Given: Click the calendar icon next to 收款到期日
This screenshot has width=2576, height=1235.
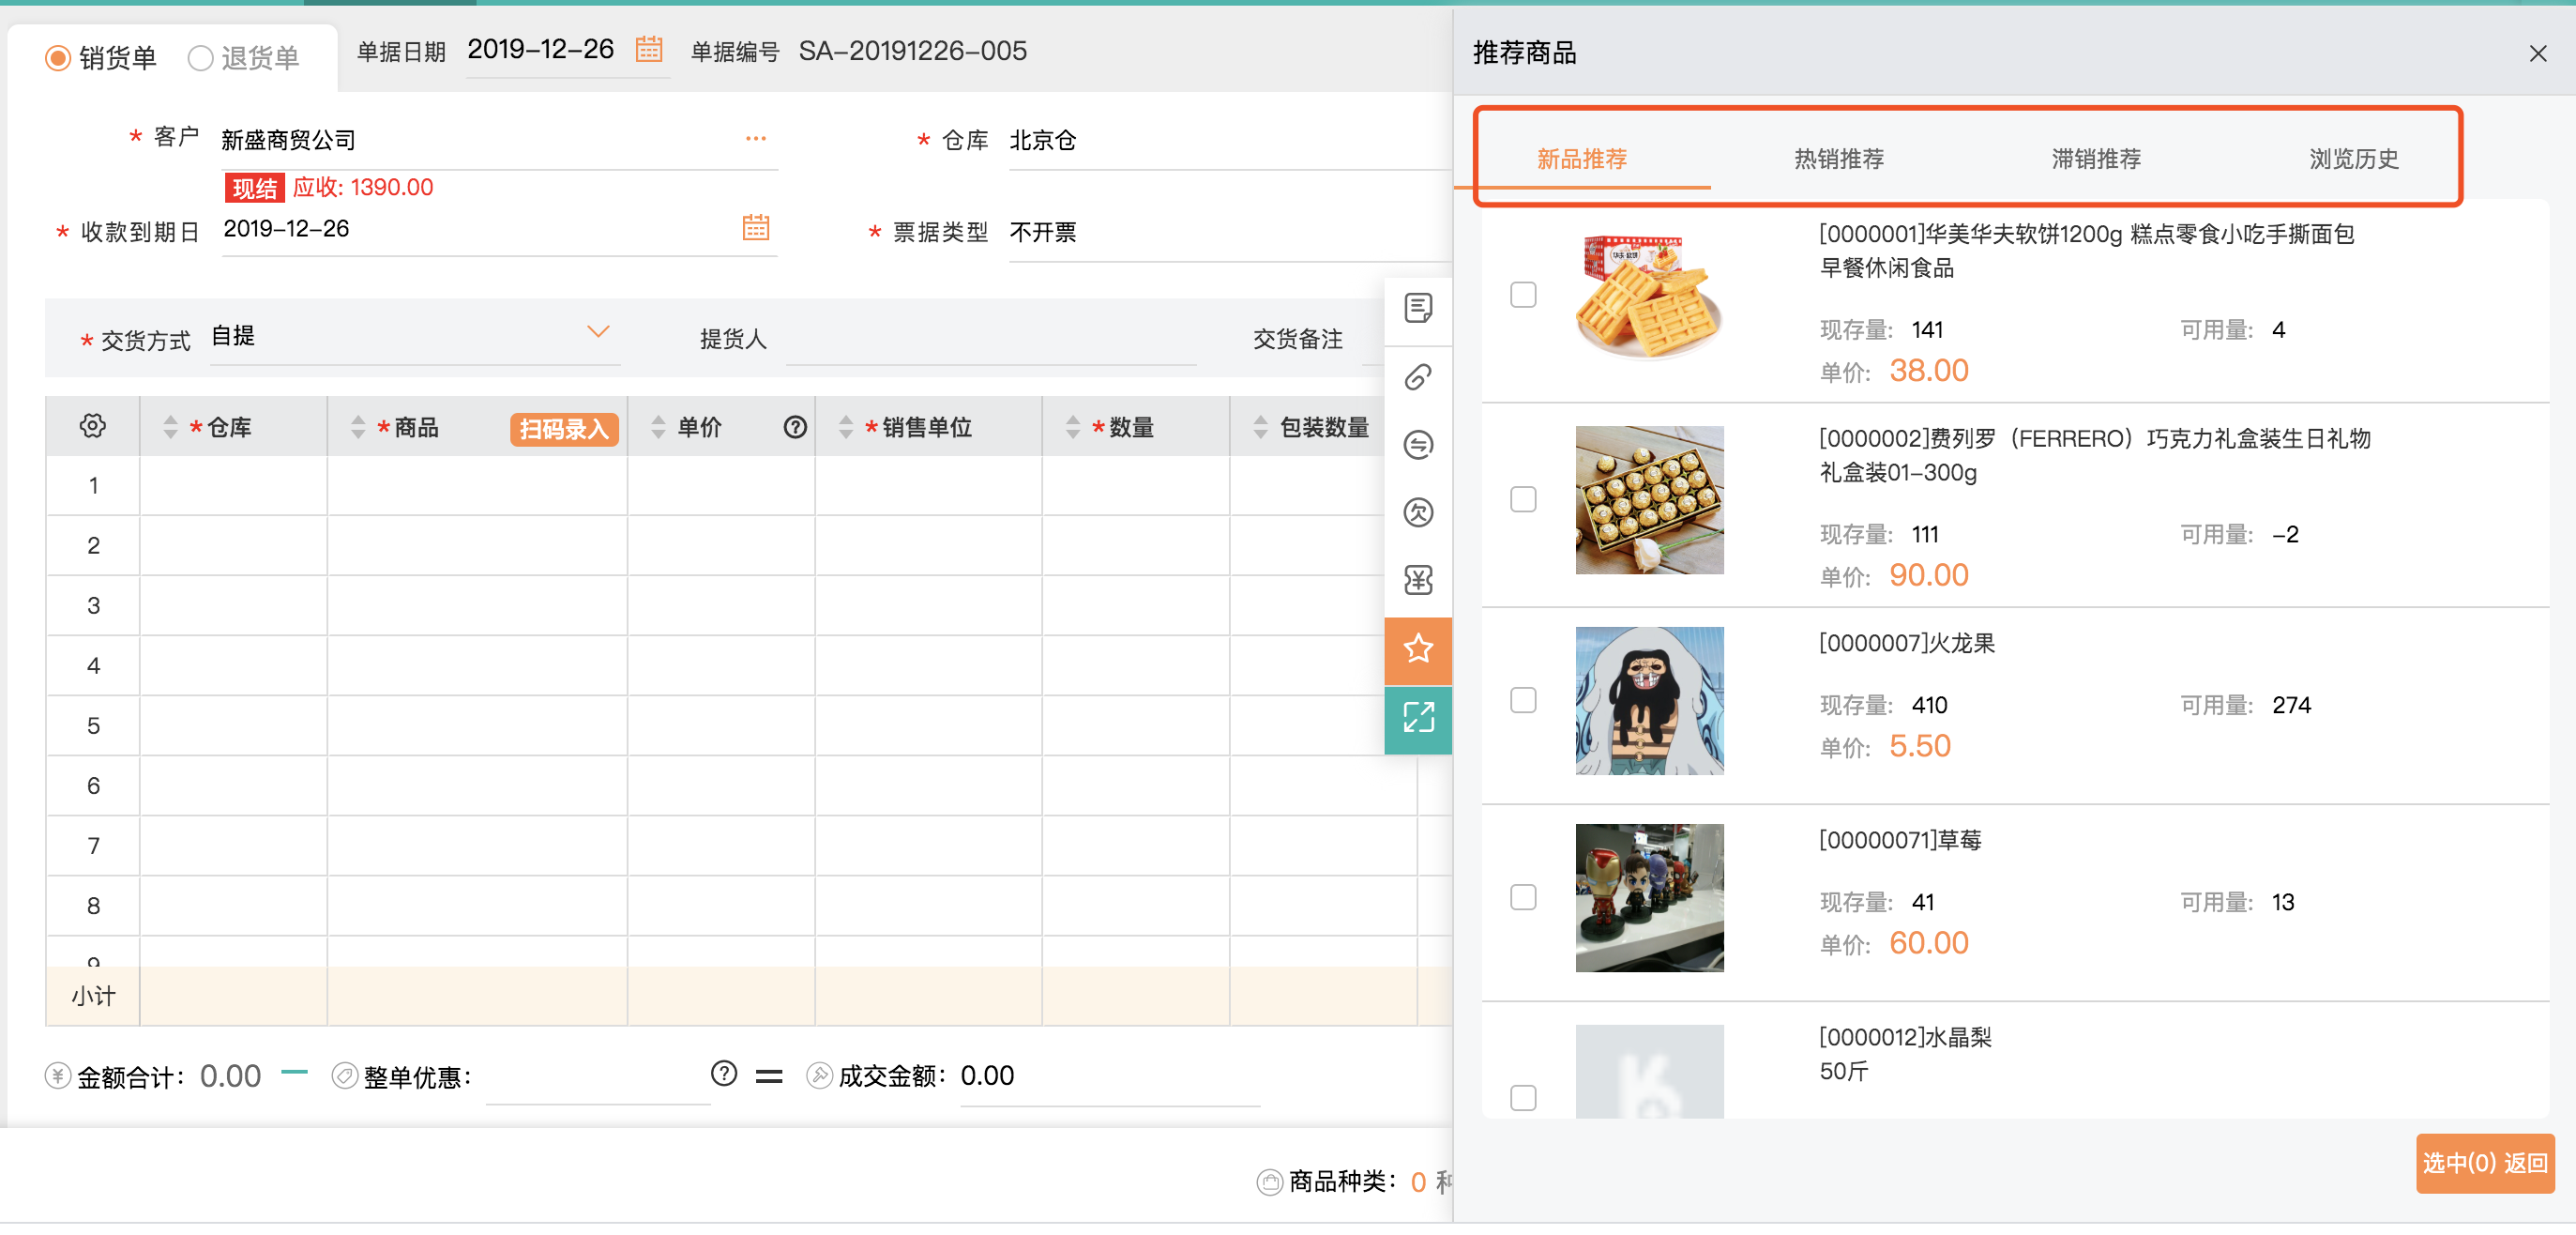Looking at the screenshot, I should pos(756,229).
